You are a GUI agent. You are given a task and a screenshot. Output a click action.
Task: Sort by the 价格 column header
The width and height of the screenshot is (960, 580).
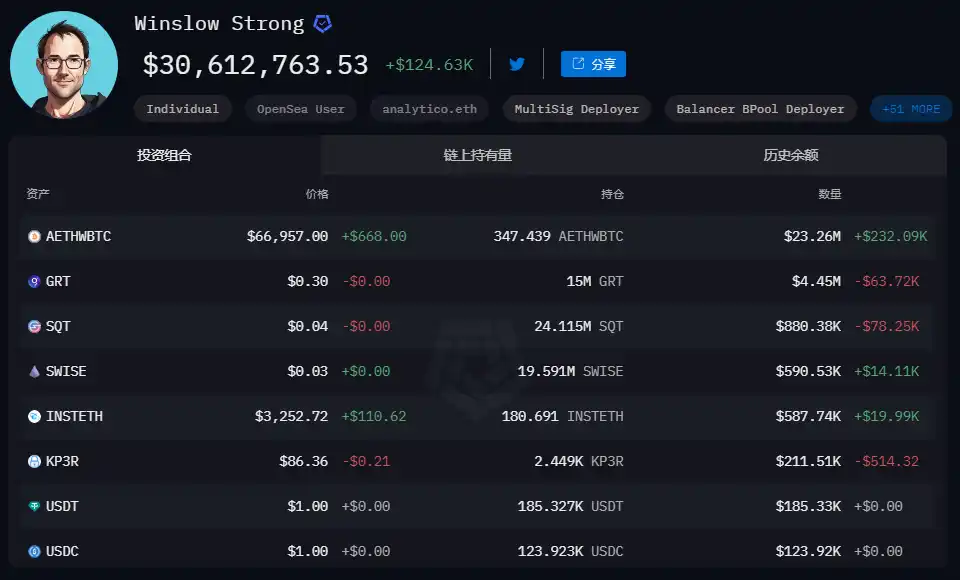(316, 194)
